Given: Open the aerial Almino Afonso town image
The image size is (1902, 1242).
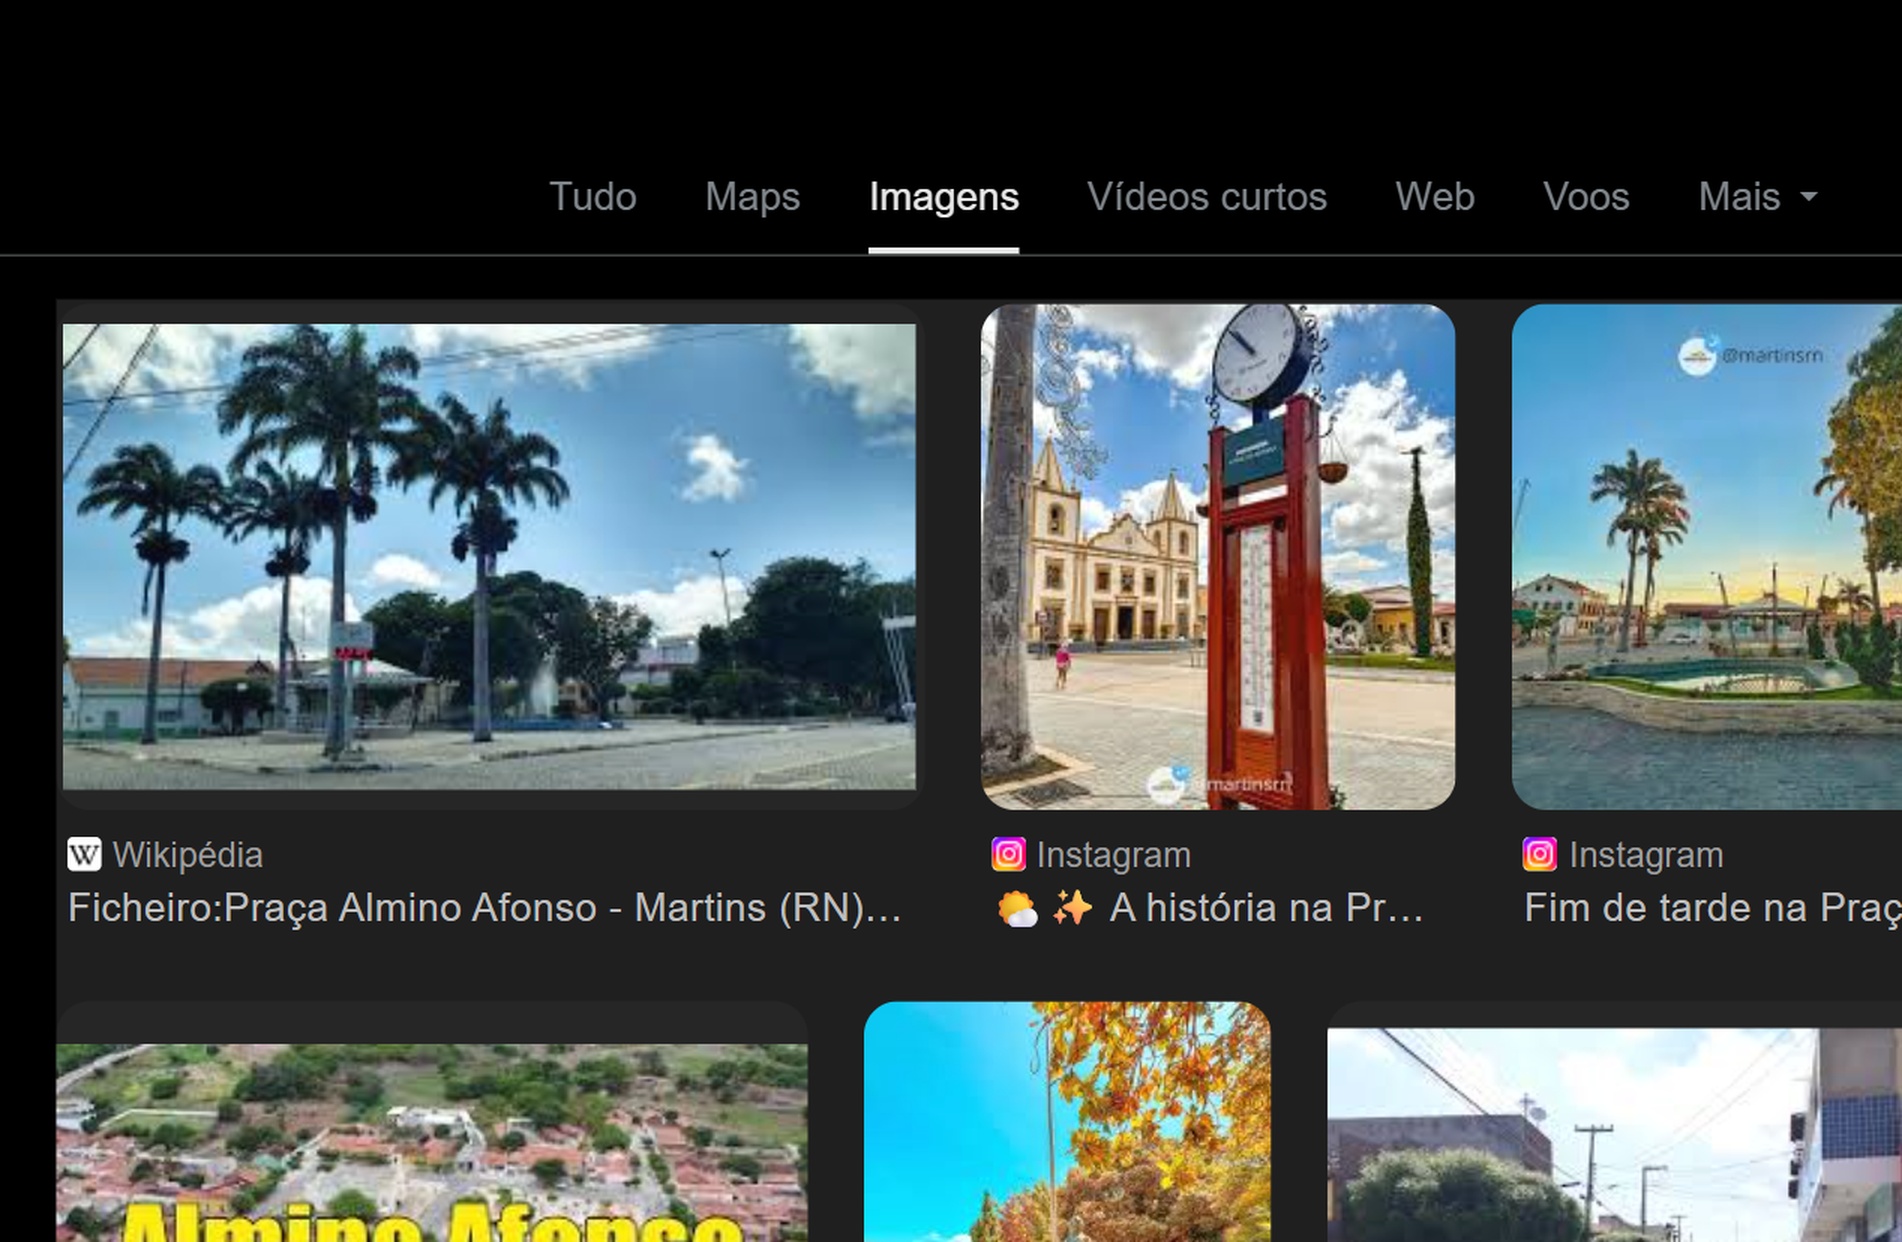Looking at the screenshot, I should pos(431,1140).
